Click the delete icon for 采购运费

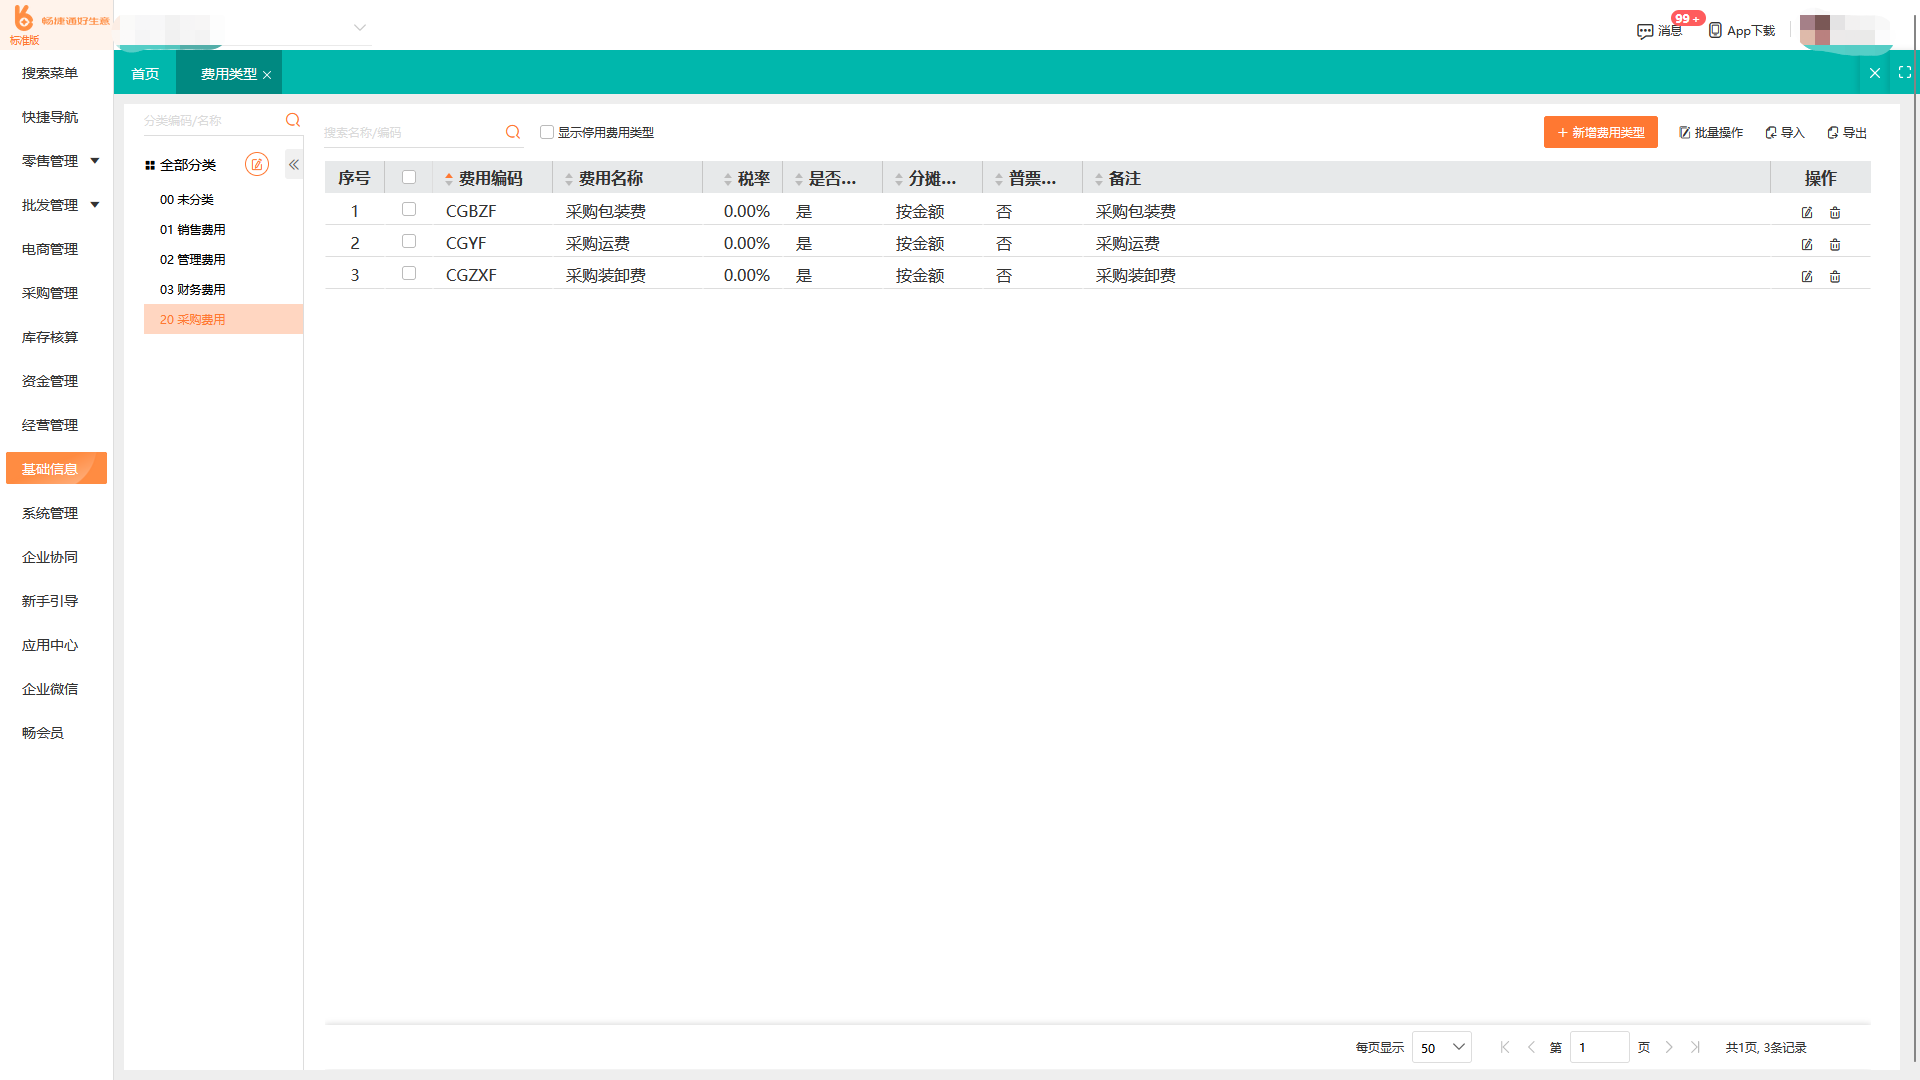click(x=1836, y=244)
